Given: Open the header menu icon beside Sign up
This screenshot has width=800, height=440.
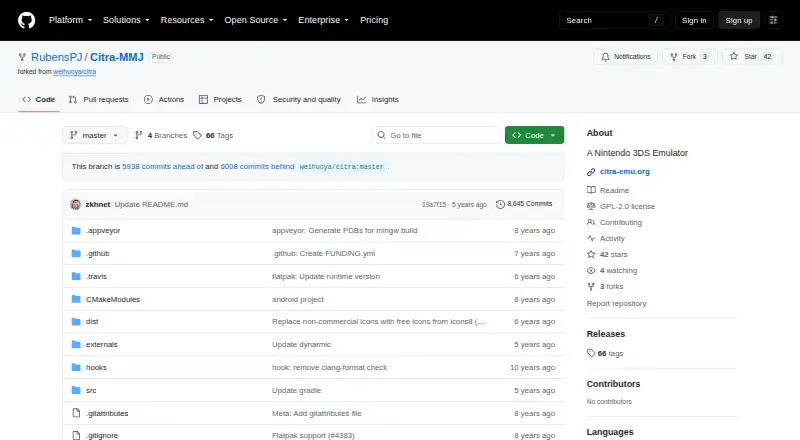Looking at the screenshot, I should (773, 20).
